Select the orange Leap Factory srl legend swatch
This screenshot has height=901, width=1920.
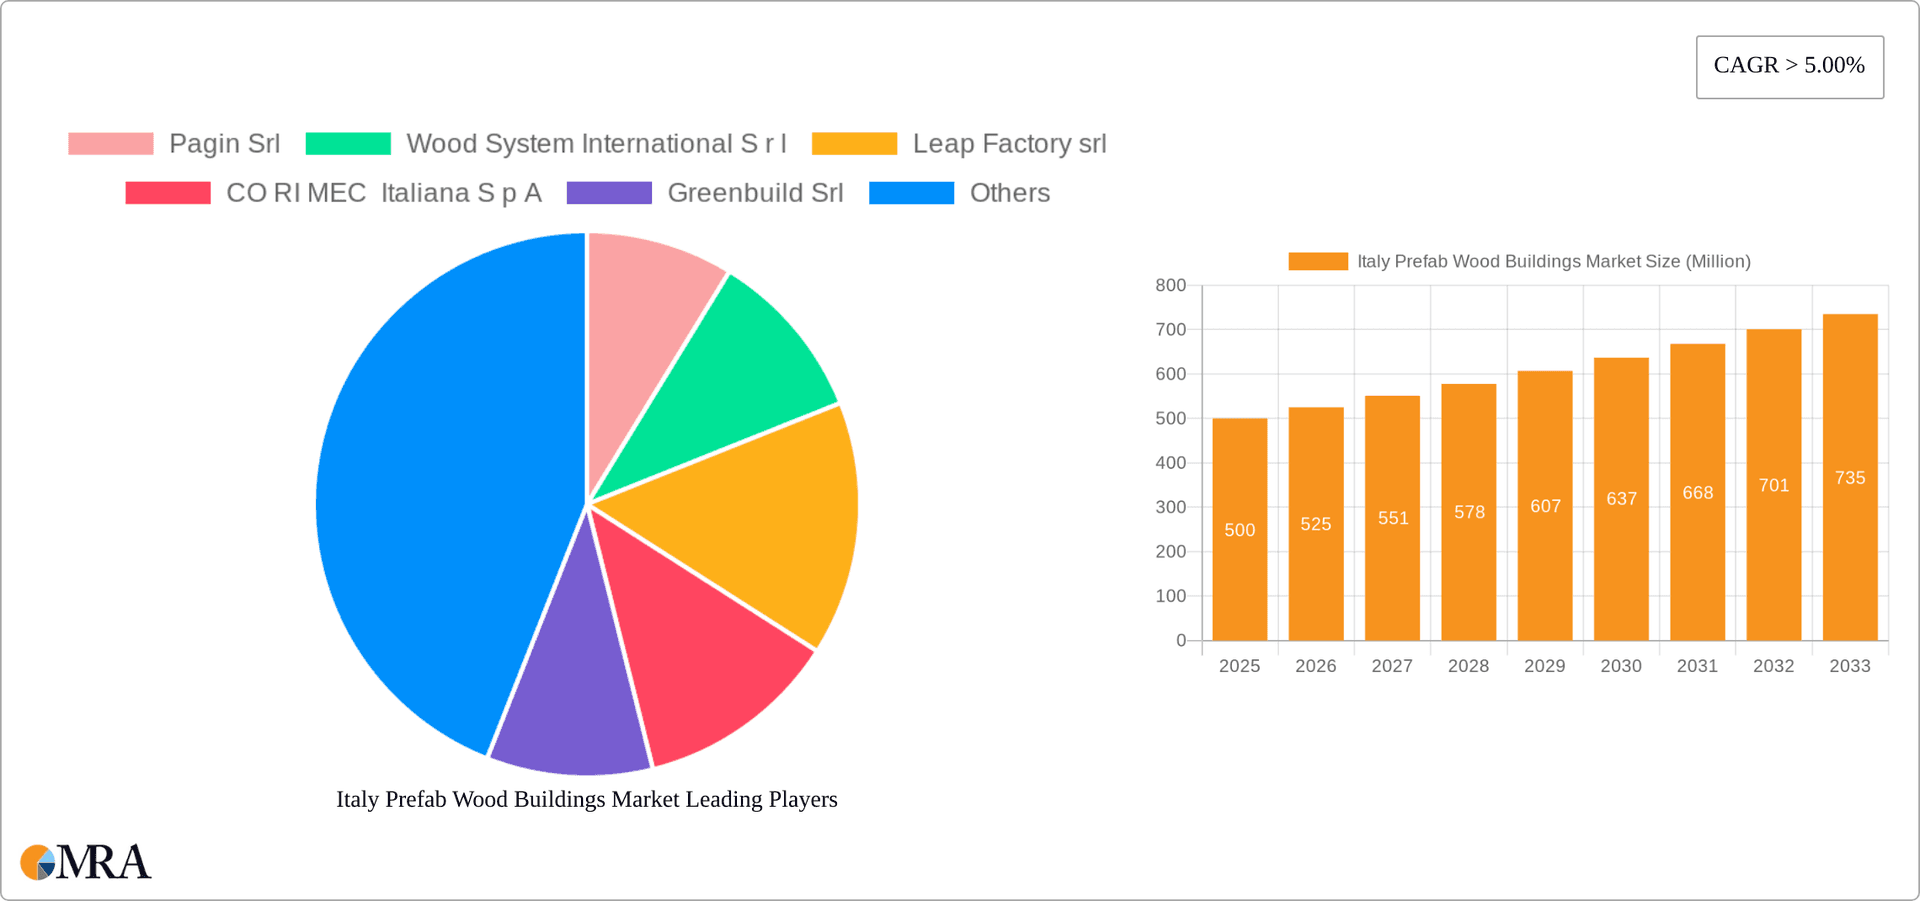[x=855, y=143]
